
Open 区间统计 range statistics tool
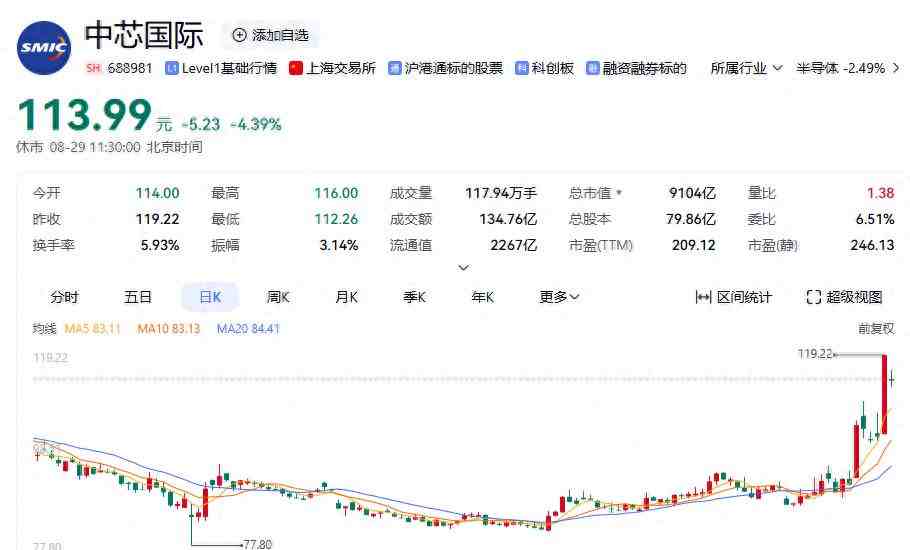click(734, 297)
